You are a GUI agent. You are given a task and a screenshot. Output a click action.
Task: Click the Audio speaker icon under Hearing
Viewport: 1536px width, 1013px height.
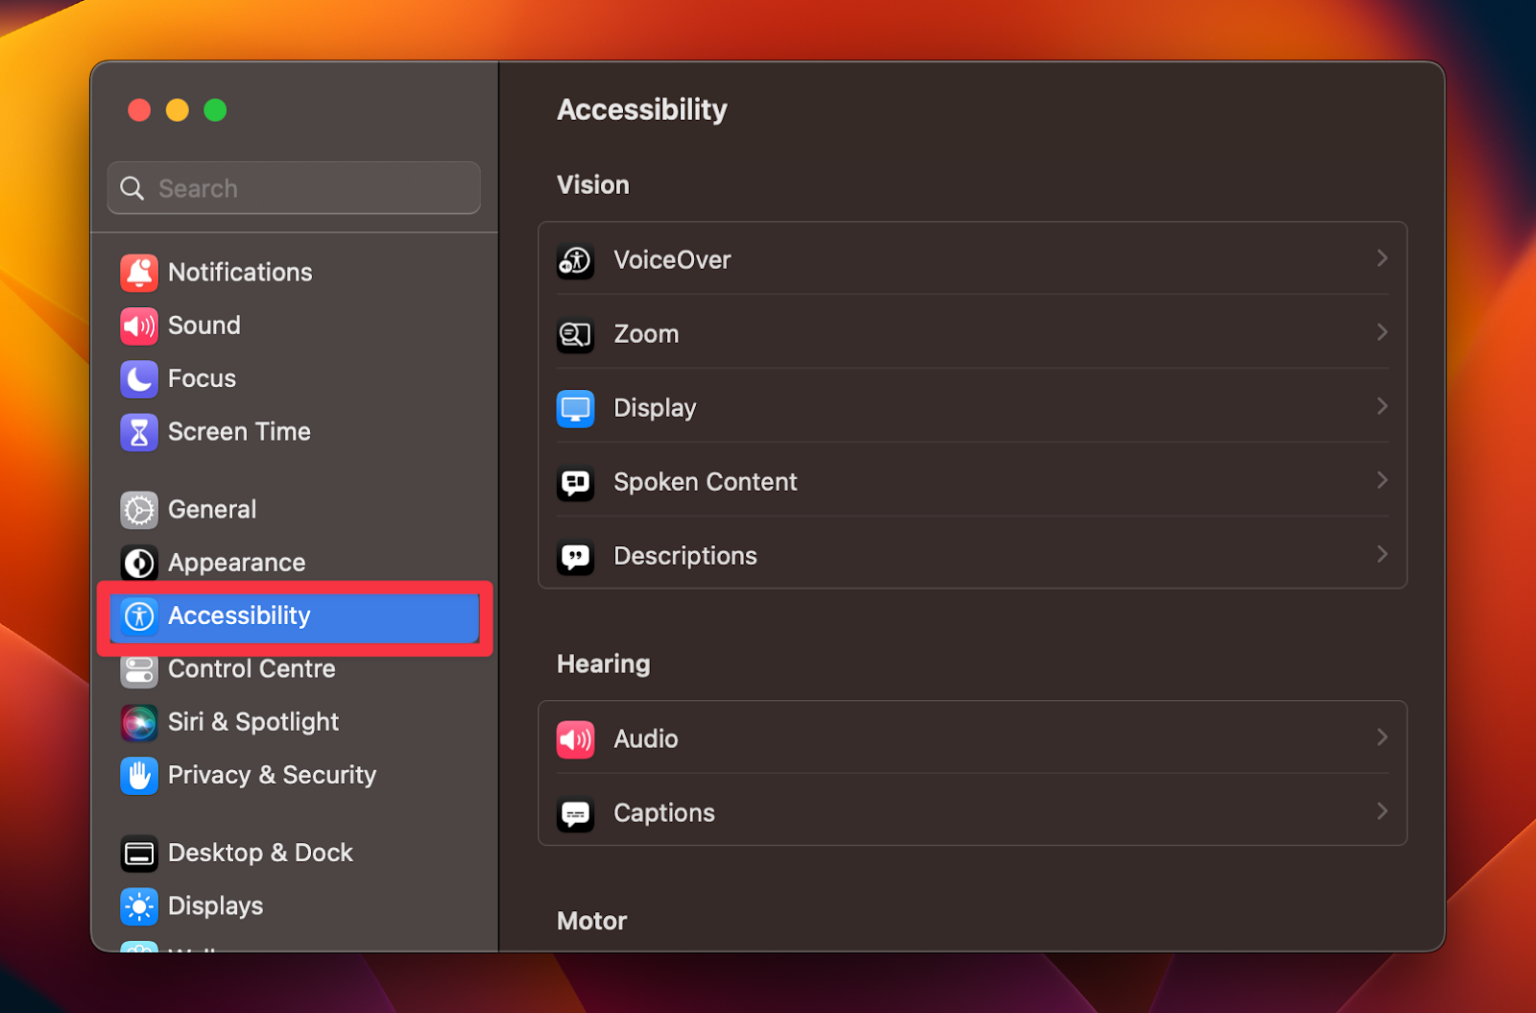(575, 739)
